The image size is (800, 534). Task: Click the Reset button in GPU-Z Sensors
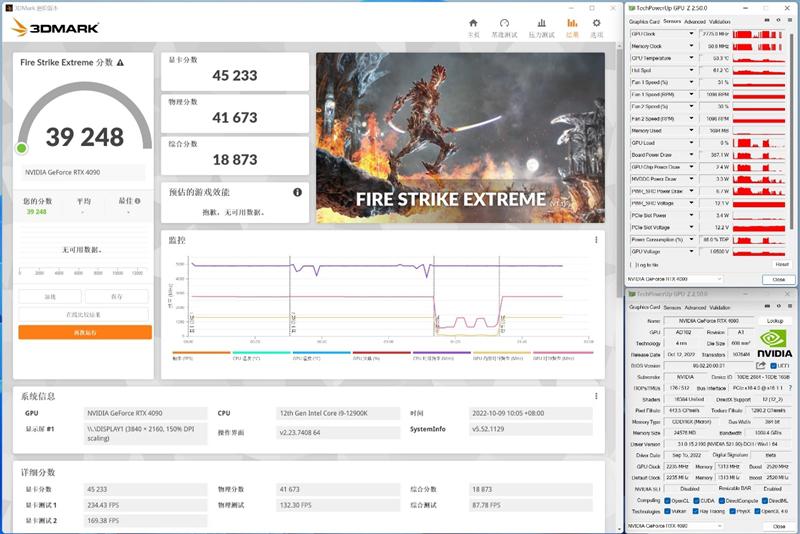coord(781,264)
